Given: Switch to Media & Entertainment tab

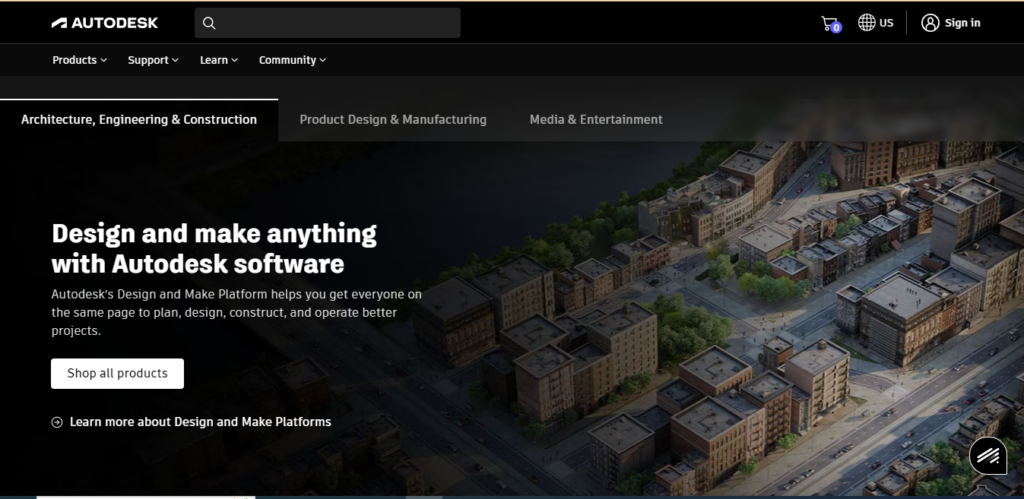Looking at the screenshot, I should point(596,120).
